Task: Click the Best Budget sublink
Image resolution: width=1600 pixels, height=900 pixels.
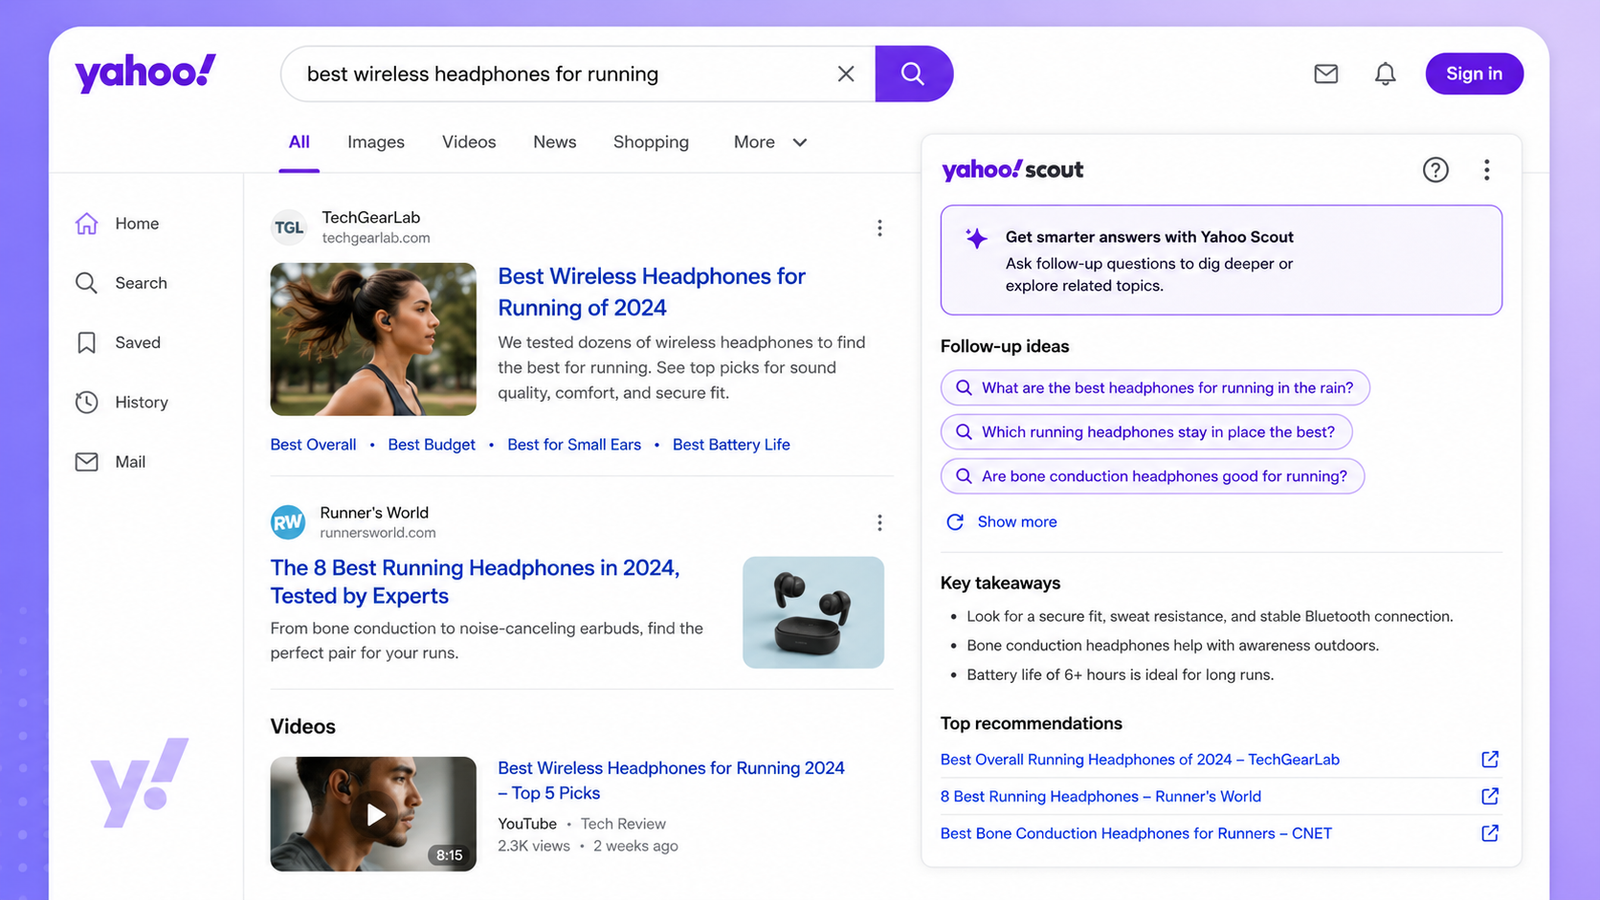Action: 432,445
